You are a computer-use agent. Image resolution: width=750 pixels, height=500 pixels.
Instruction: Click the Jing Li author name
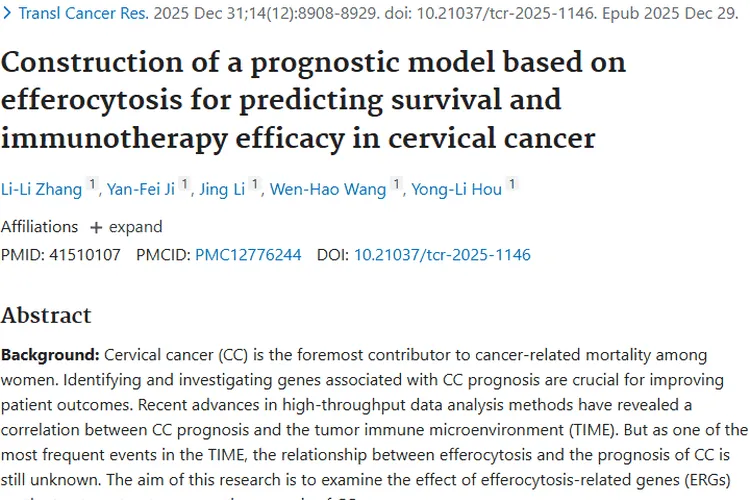pyautogui.click(x=222, y=189)
